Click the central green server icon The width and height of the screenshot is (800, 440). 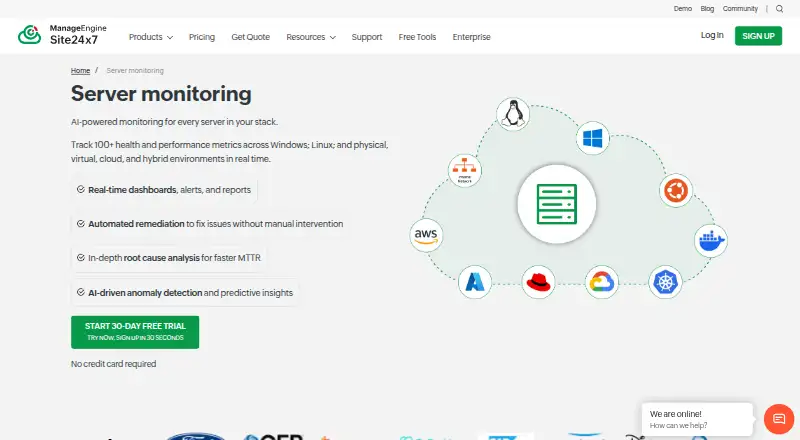pyautogui.click(x=557, y=204)
